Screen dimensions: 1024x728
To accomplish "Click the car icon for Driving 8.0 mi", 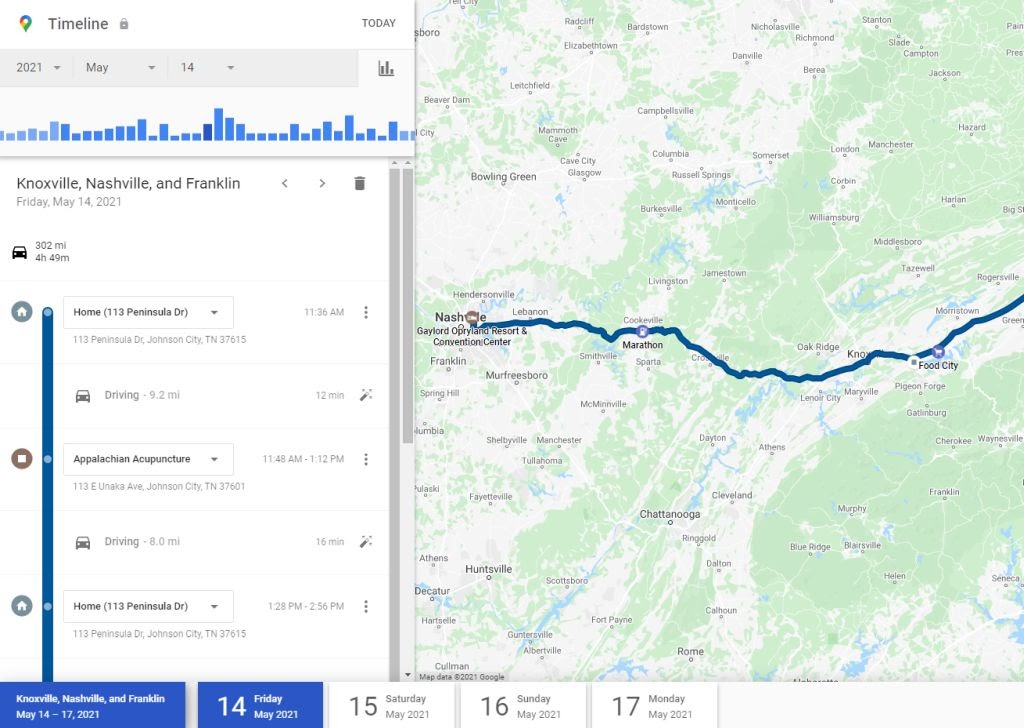I will coord(83,543).
